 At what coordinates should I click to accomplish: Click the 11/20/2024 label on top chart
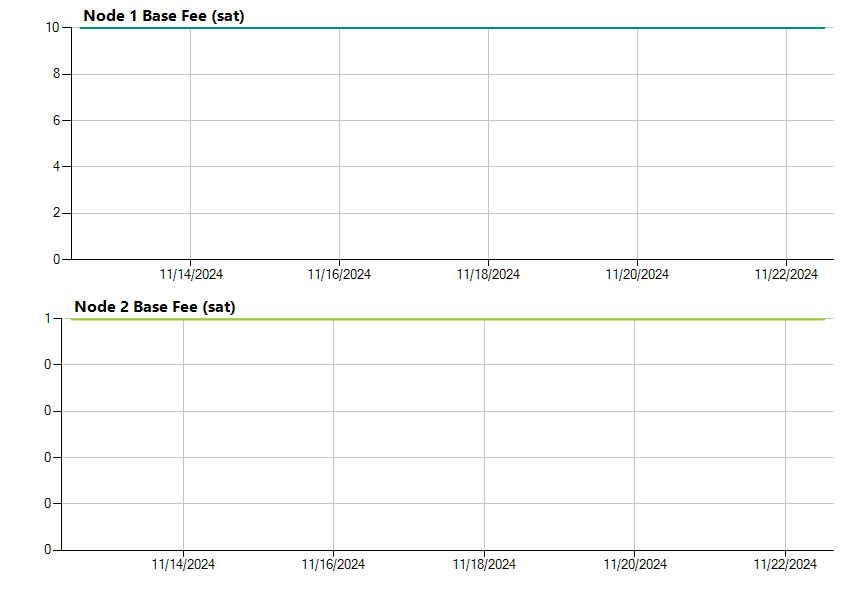coord(638,271)
